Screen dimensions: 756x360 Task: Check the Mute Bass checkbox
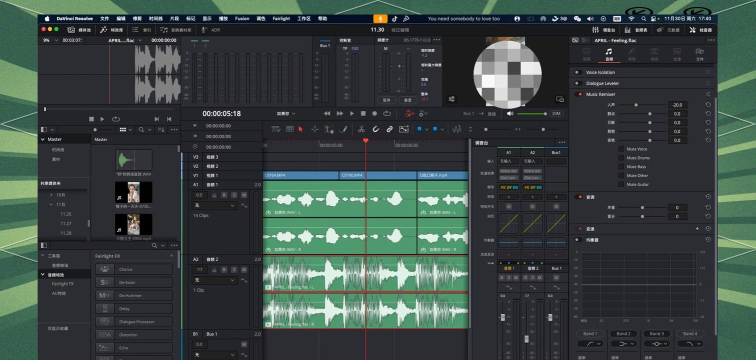621,167
